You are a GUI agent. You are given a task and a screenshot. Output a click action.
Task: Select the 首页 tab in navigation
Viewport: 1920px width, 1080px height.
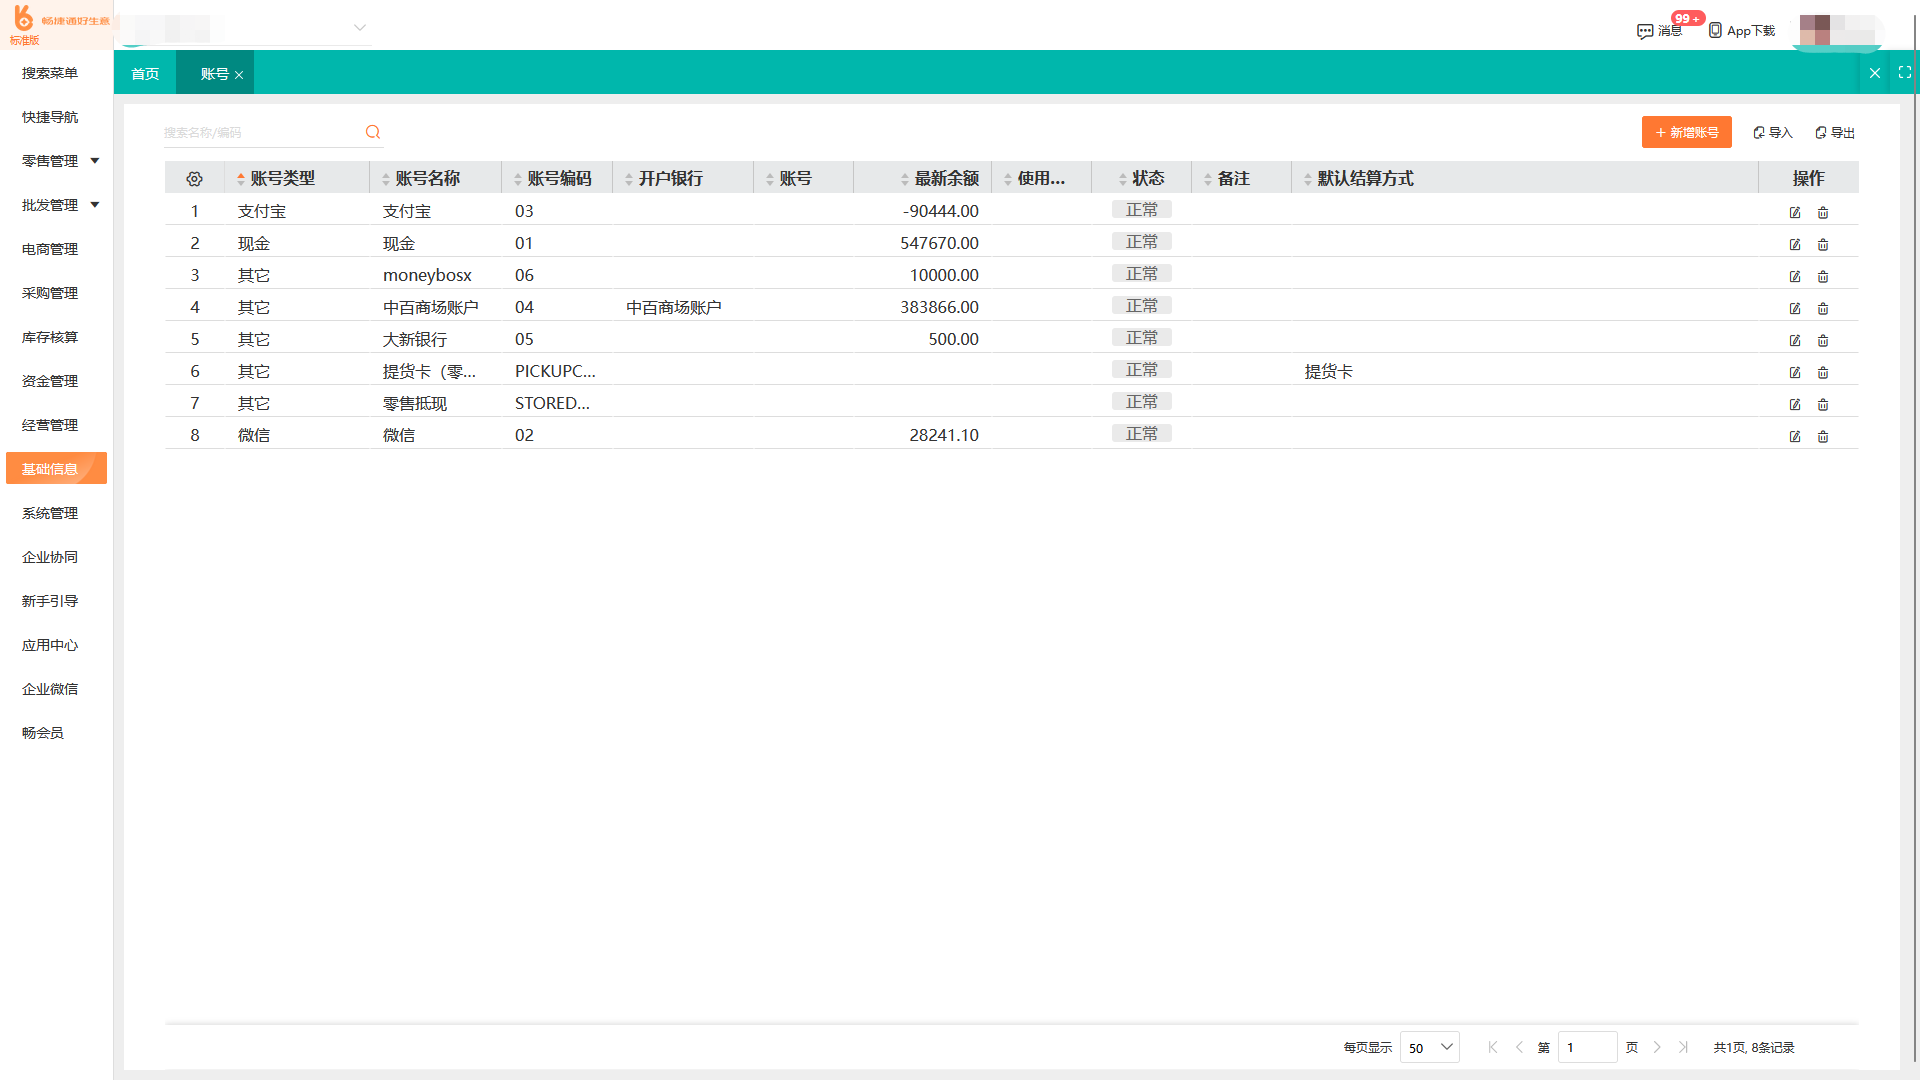pyautogui.click(x=144, y=74)
